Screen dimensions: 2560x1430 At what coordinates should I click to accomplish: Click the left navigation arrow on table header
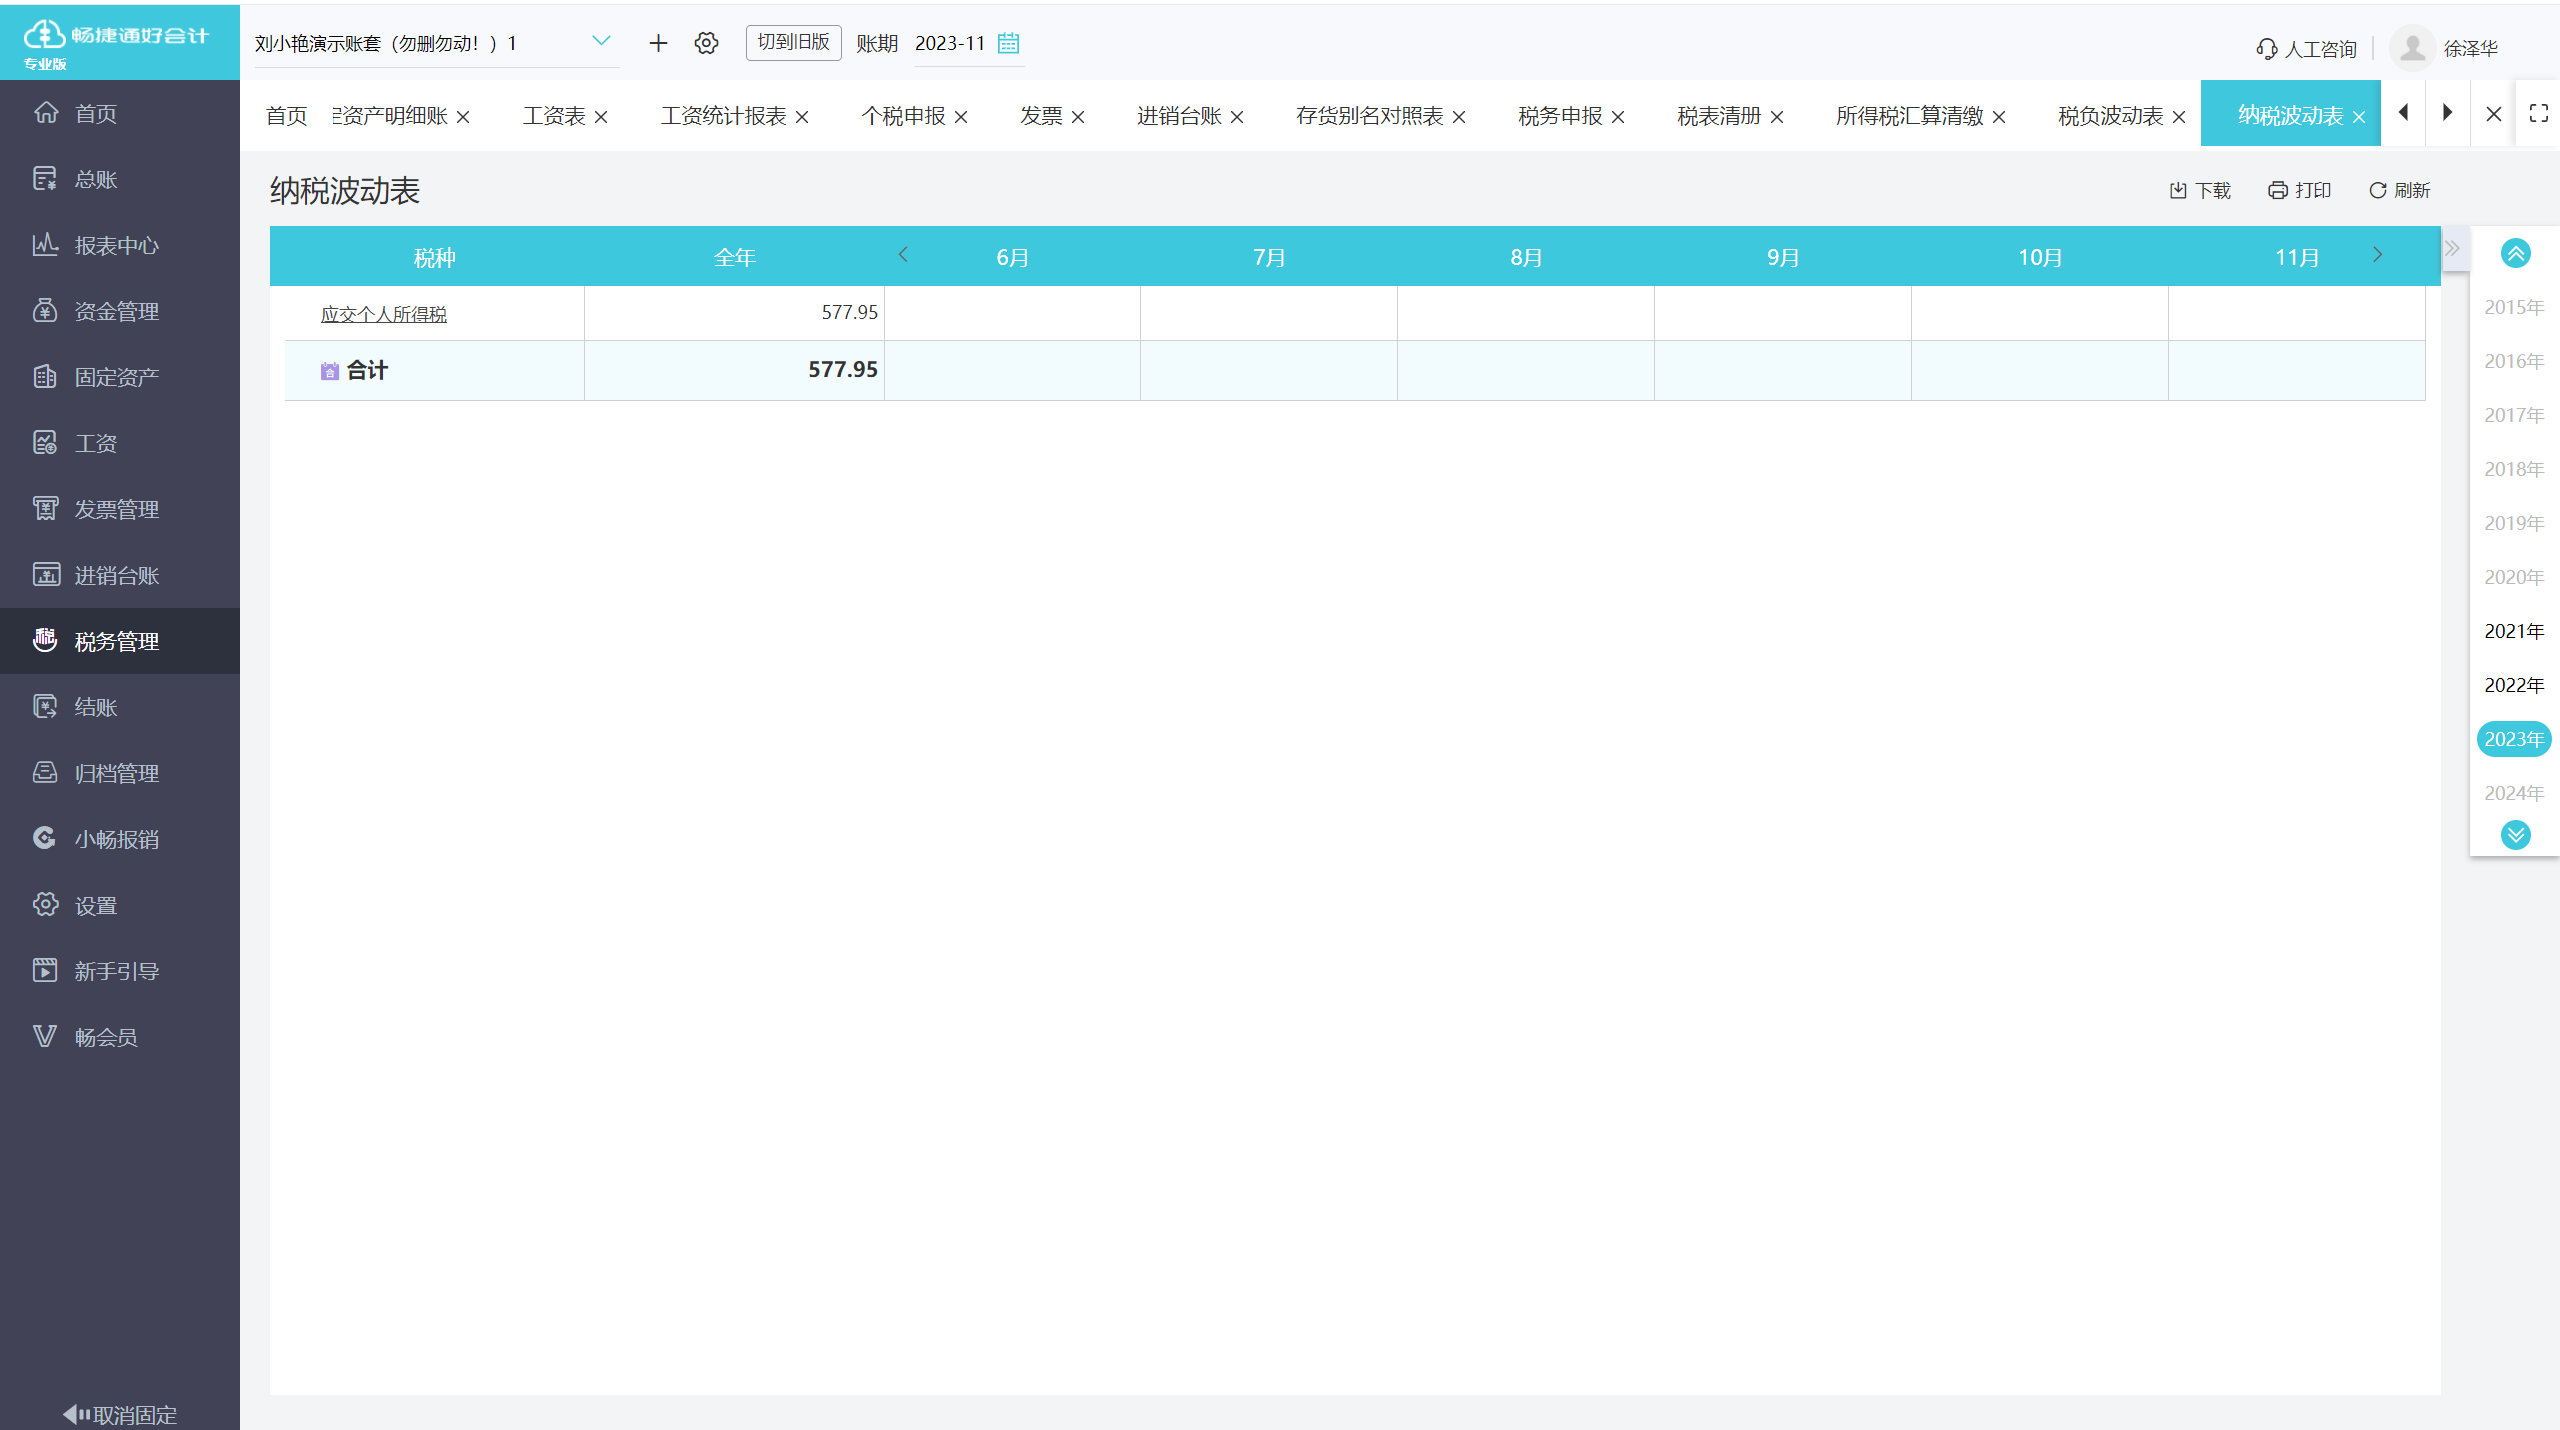point(904,255)
